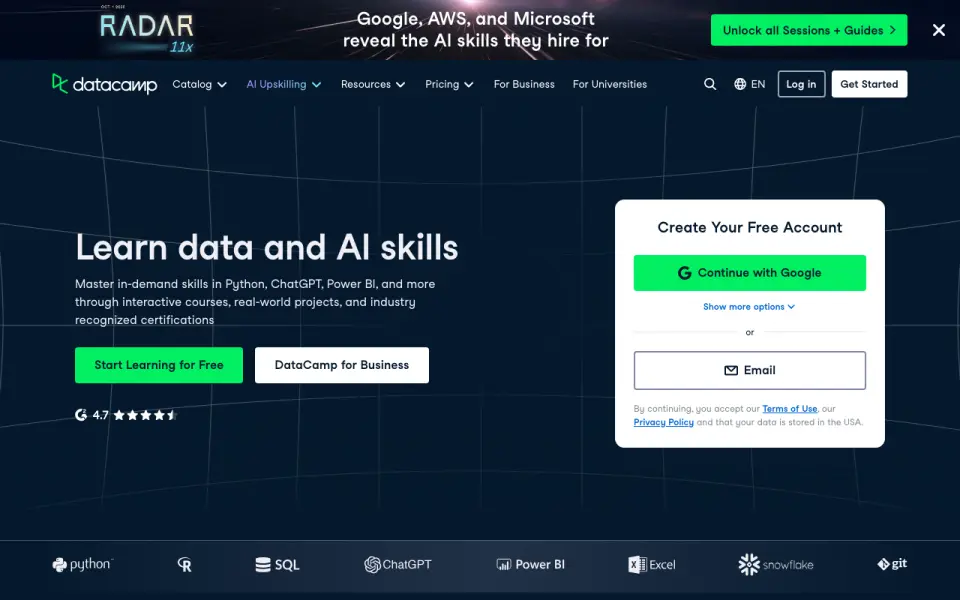The image size is (960, 600).
Task: Select the ChatGPT logo
Action: pos(398,564)
